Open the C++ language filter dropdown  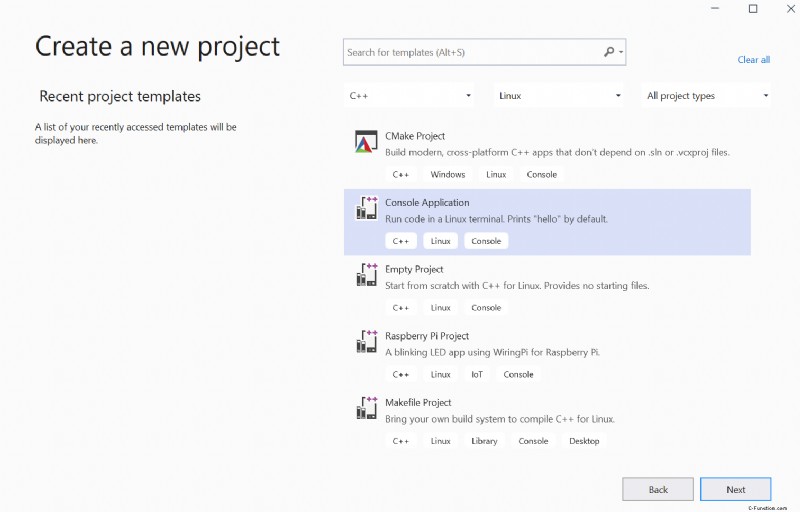pos(410,96)
